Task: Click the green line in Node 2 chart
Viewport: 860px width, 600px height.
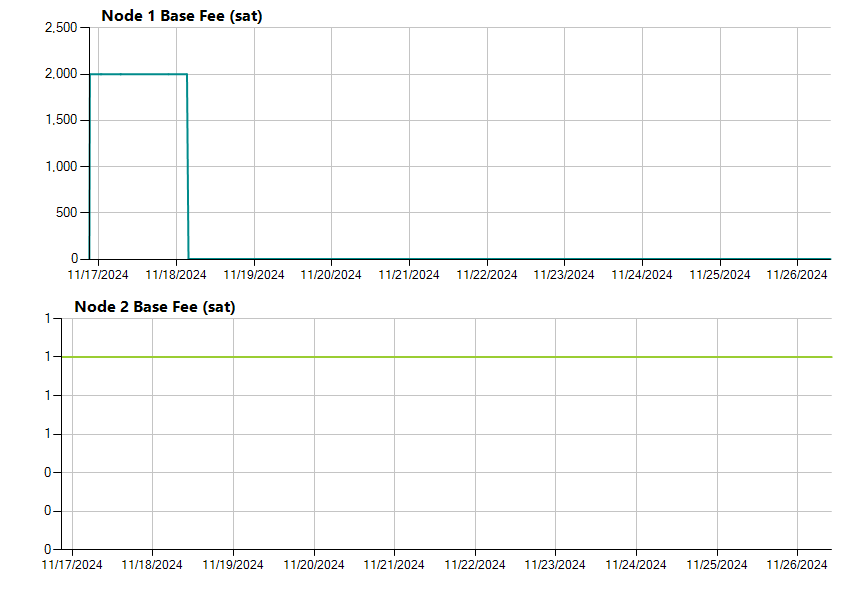Action: [x=450, y=357]
